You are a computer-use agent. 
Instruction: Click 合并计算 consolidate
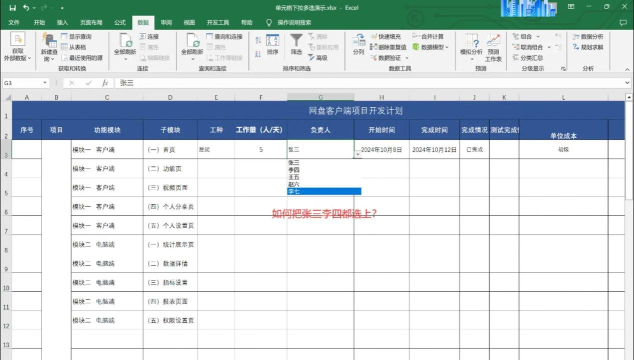pos(428,36)
